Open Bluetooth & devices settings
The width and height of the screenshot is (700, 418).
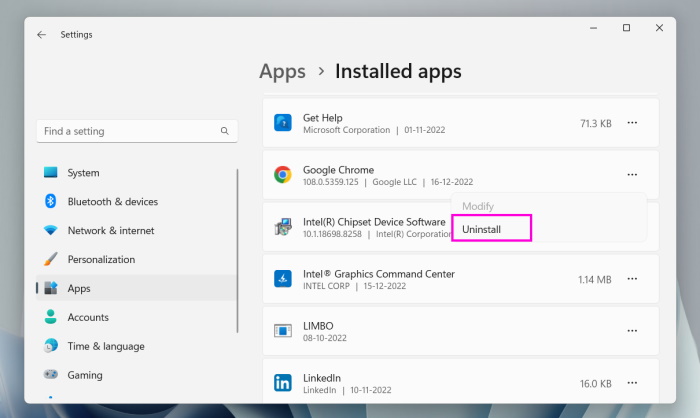[x=112, y=201]
